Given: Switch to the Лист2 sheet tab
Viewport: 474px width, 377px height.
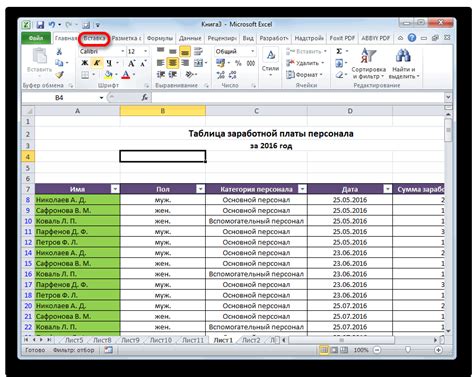Looking at the screenshot, I should pos(251,340).
